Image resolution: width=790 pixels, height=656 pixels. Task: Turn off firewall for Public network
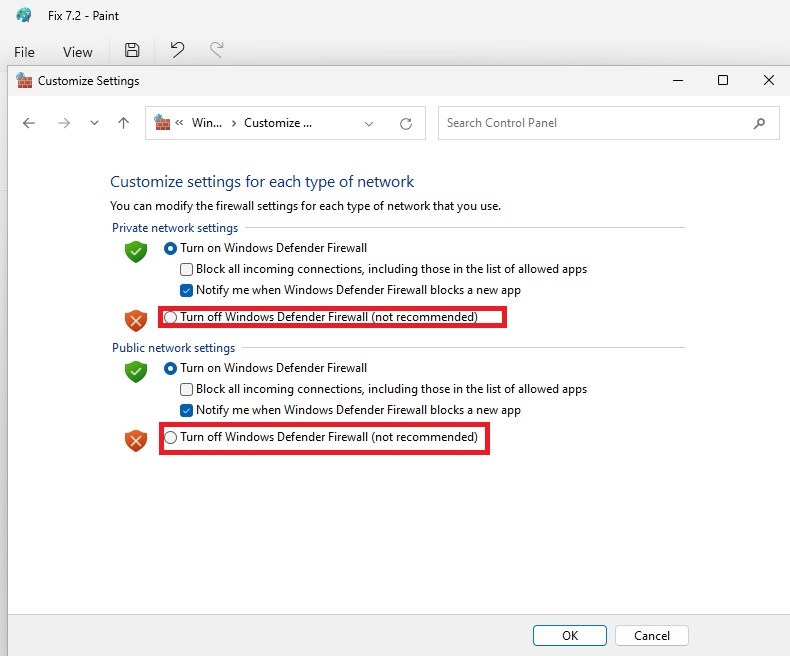(x=170, y=437)
